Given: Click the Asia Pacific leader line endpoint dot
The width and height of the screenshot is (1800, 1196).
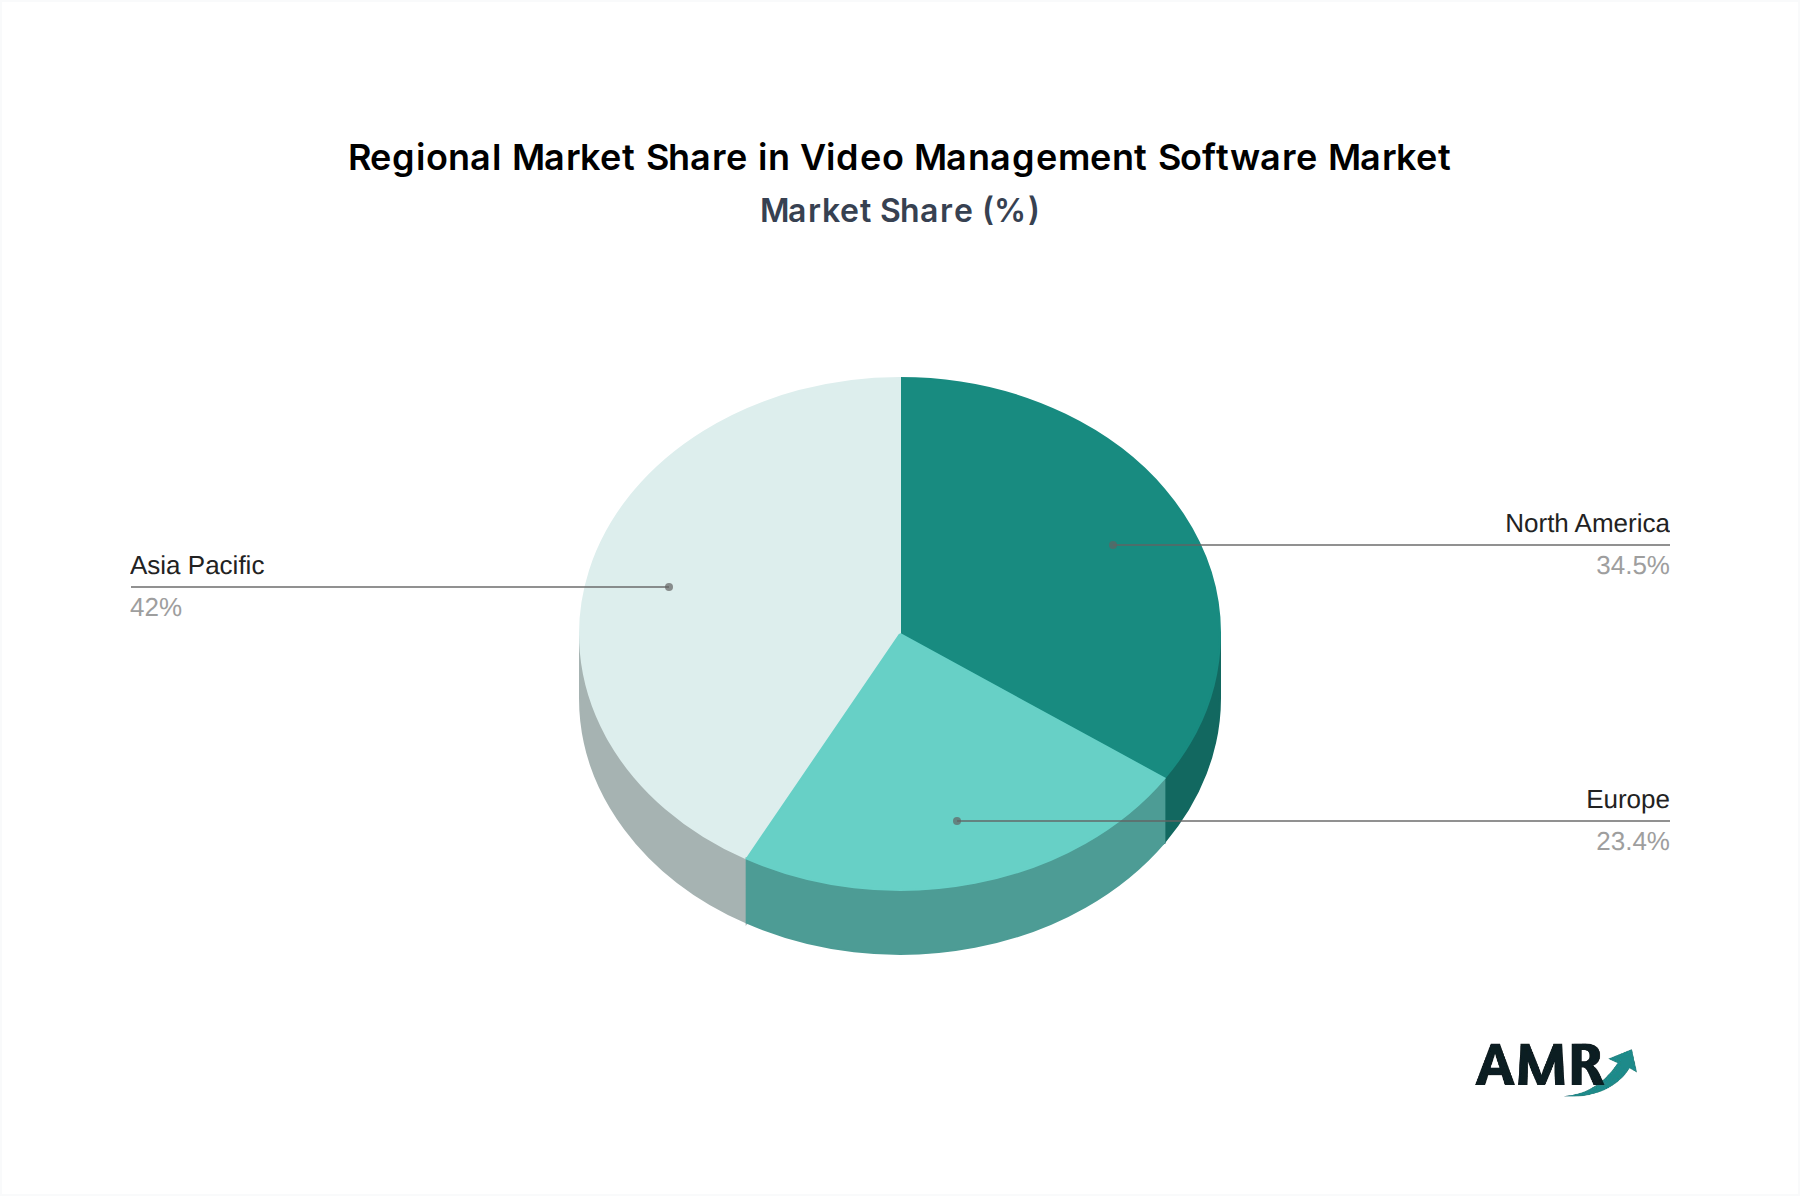Looking at the screenshot, I should 668,586.
